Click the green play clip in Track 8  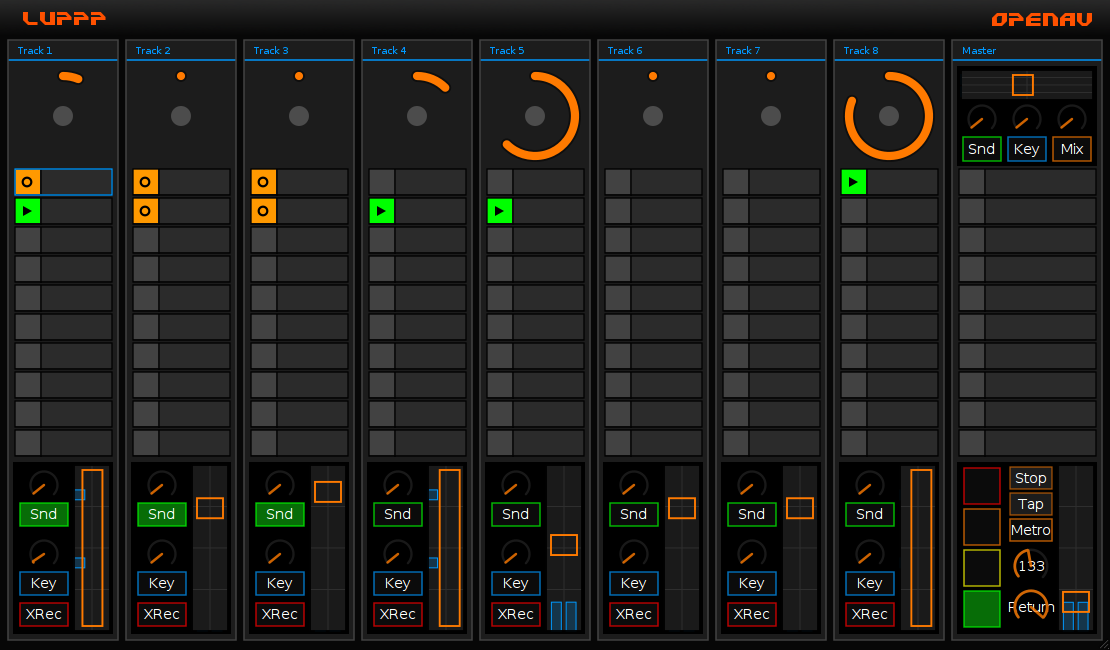pos(853,182)
